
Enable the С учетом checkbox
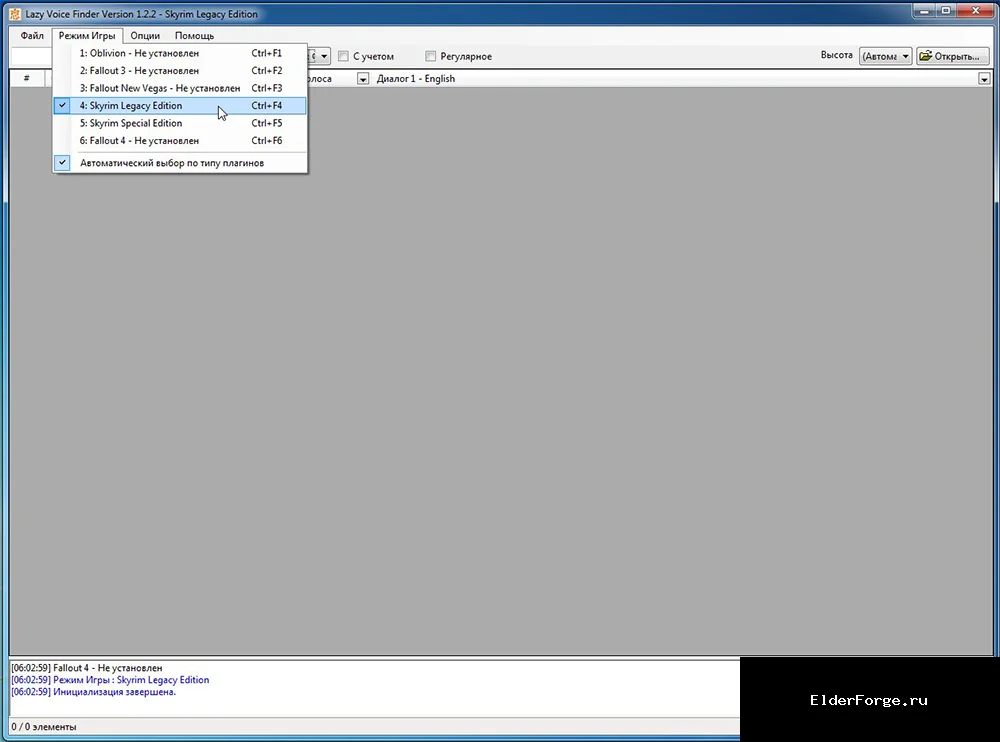pyautogui.click(x=343, y=57)
